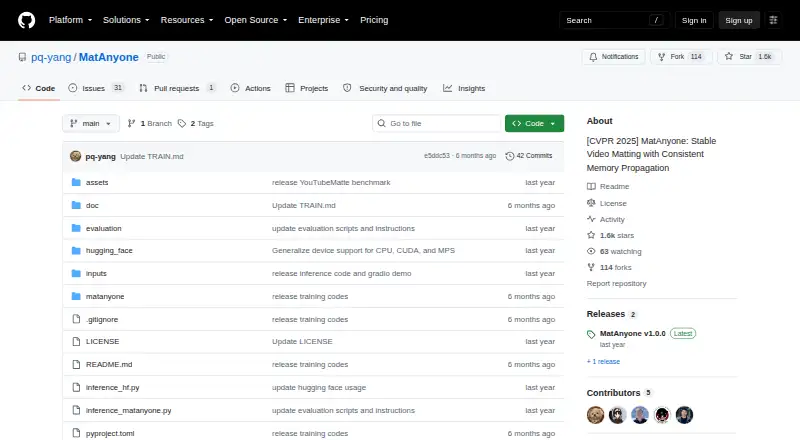Viewport: 800px width, 440px height.
Task: Open the 42 Commits link
Action: [x=529, y=156]
